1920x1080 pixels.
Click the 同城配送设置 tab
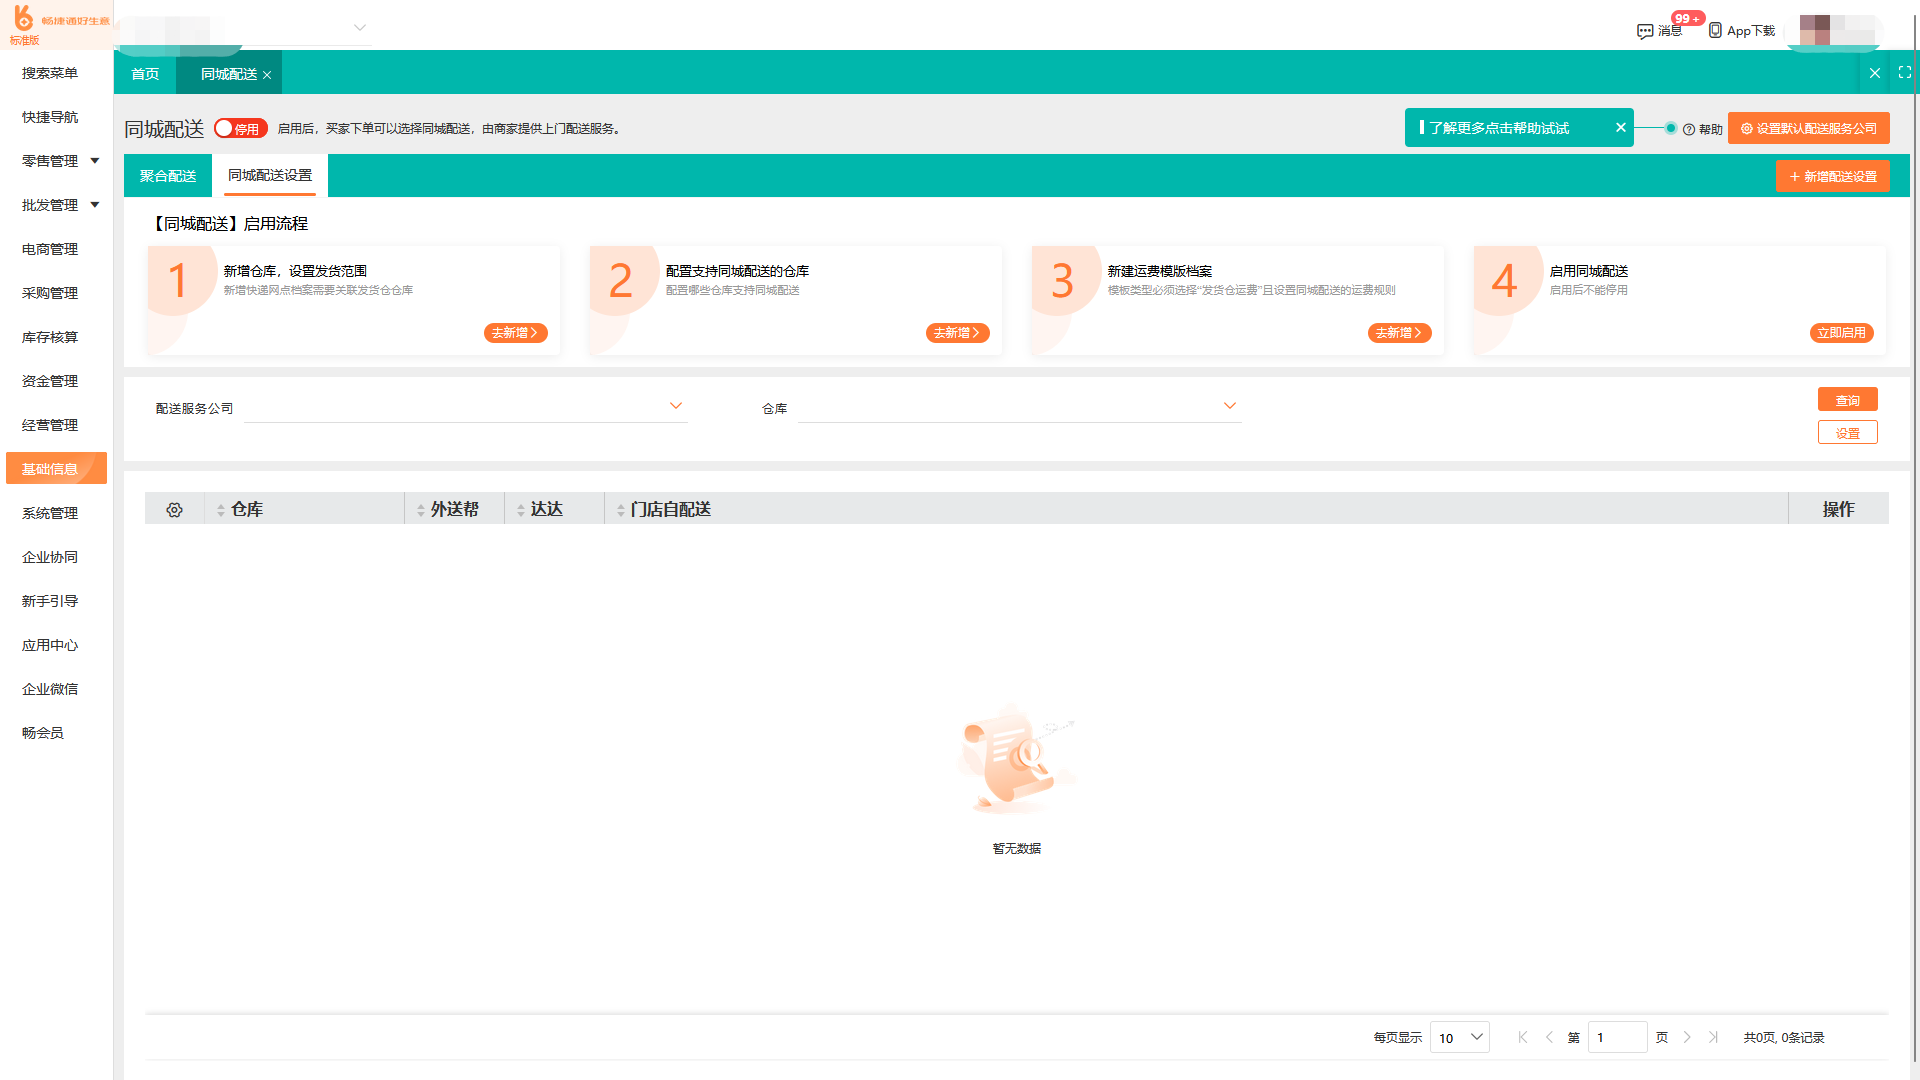(269, 174)
